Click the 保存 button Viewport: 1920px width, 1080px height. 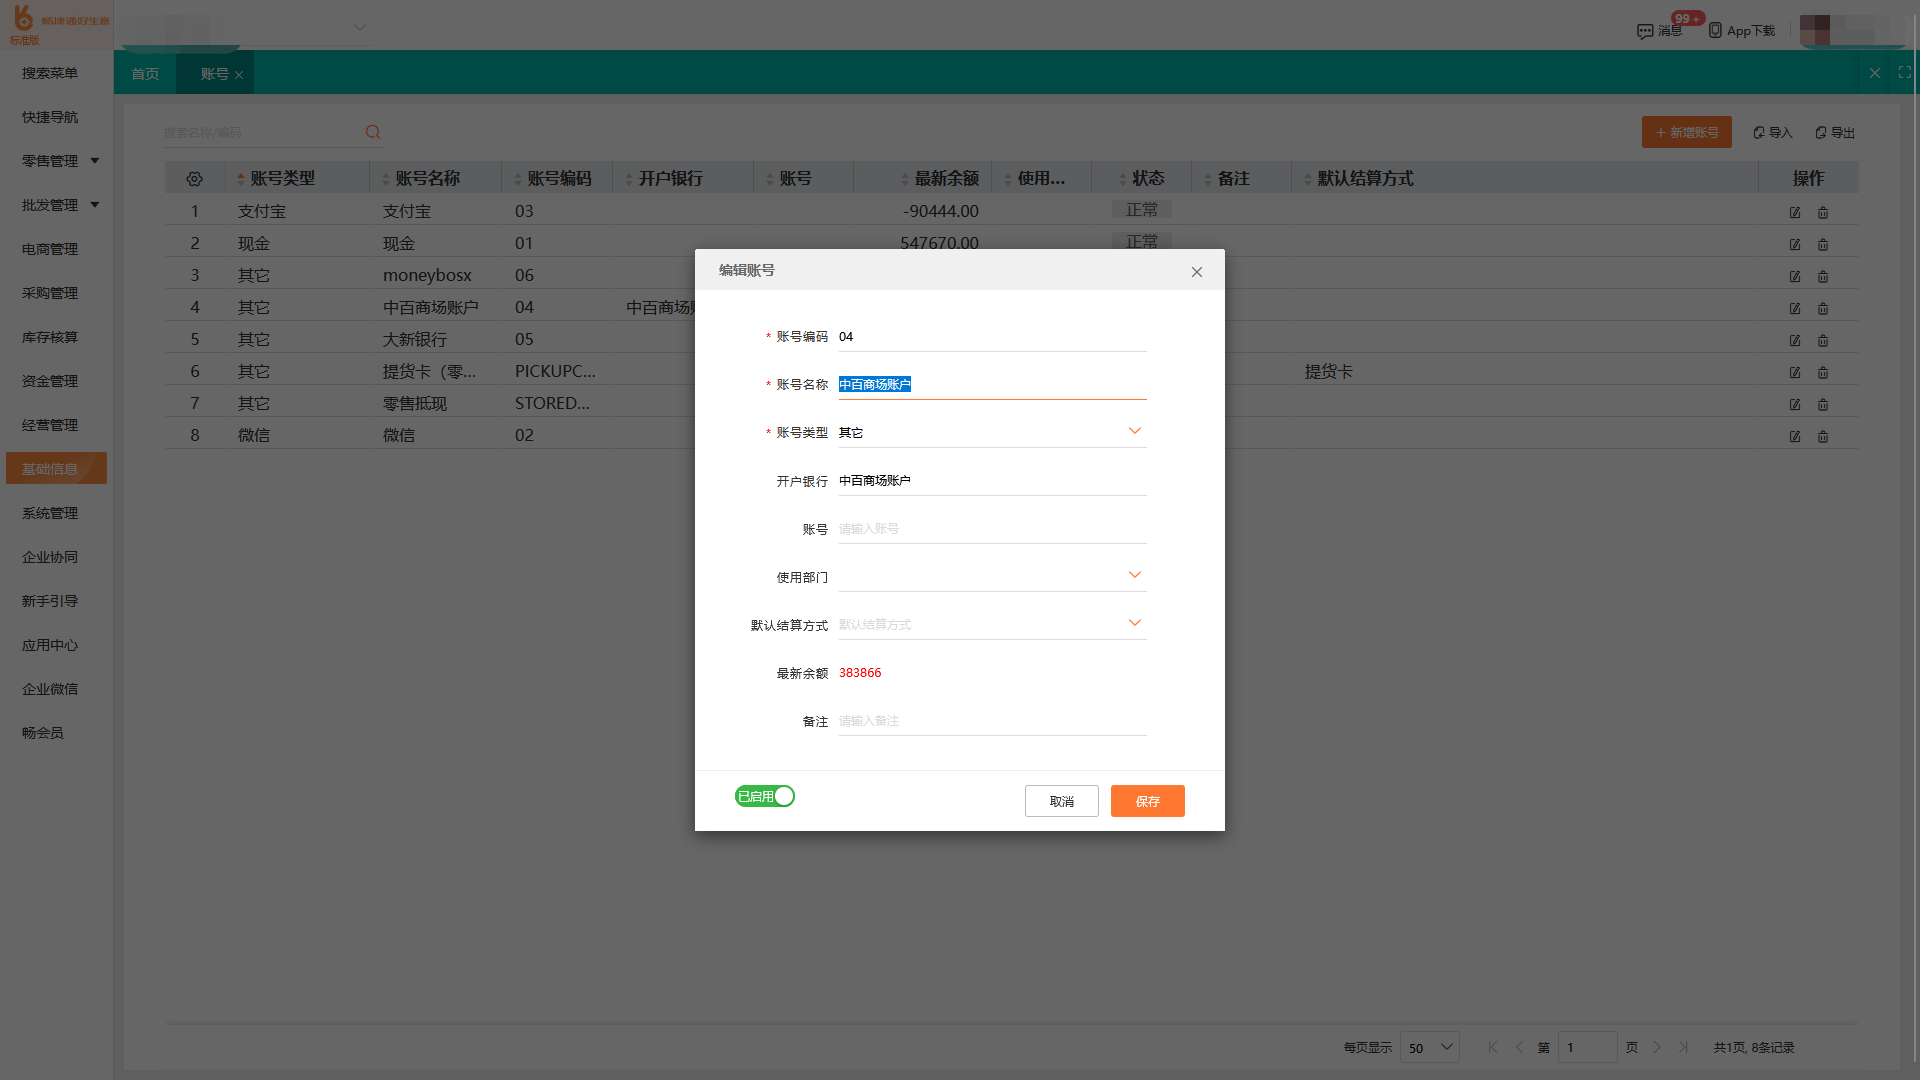coord(1147,800)
